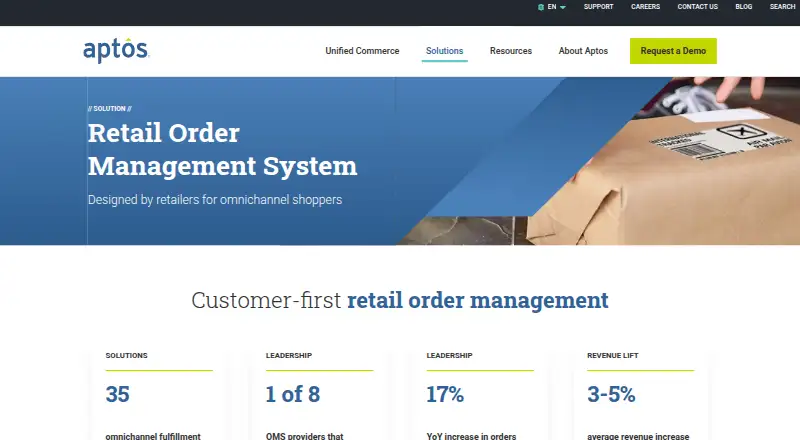Open the Unified Commerce menu
Screen dimensions: 800x440
(362, 51)
